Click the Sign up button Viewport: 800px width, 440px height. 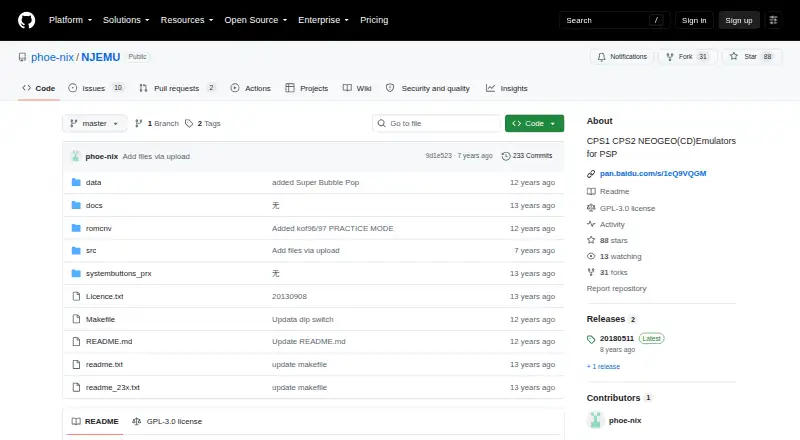(x=739, y=20)
